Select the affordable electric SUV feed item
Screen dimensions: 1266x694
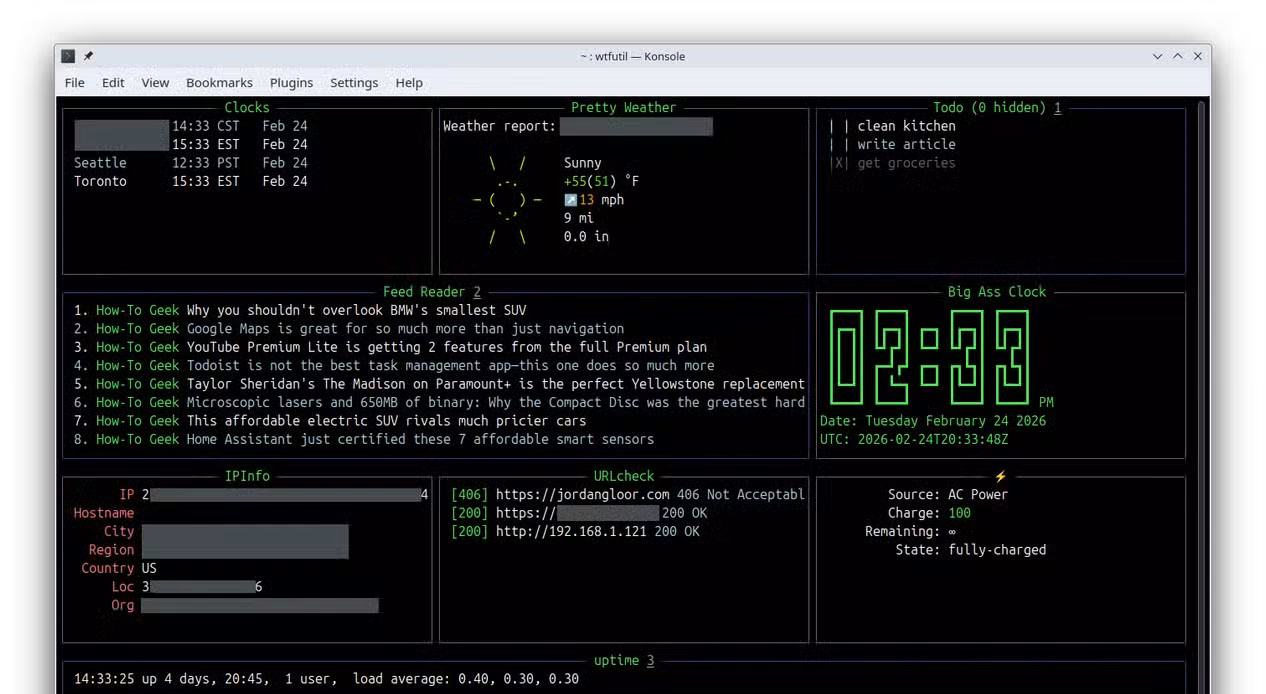[x=330, y=420]
